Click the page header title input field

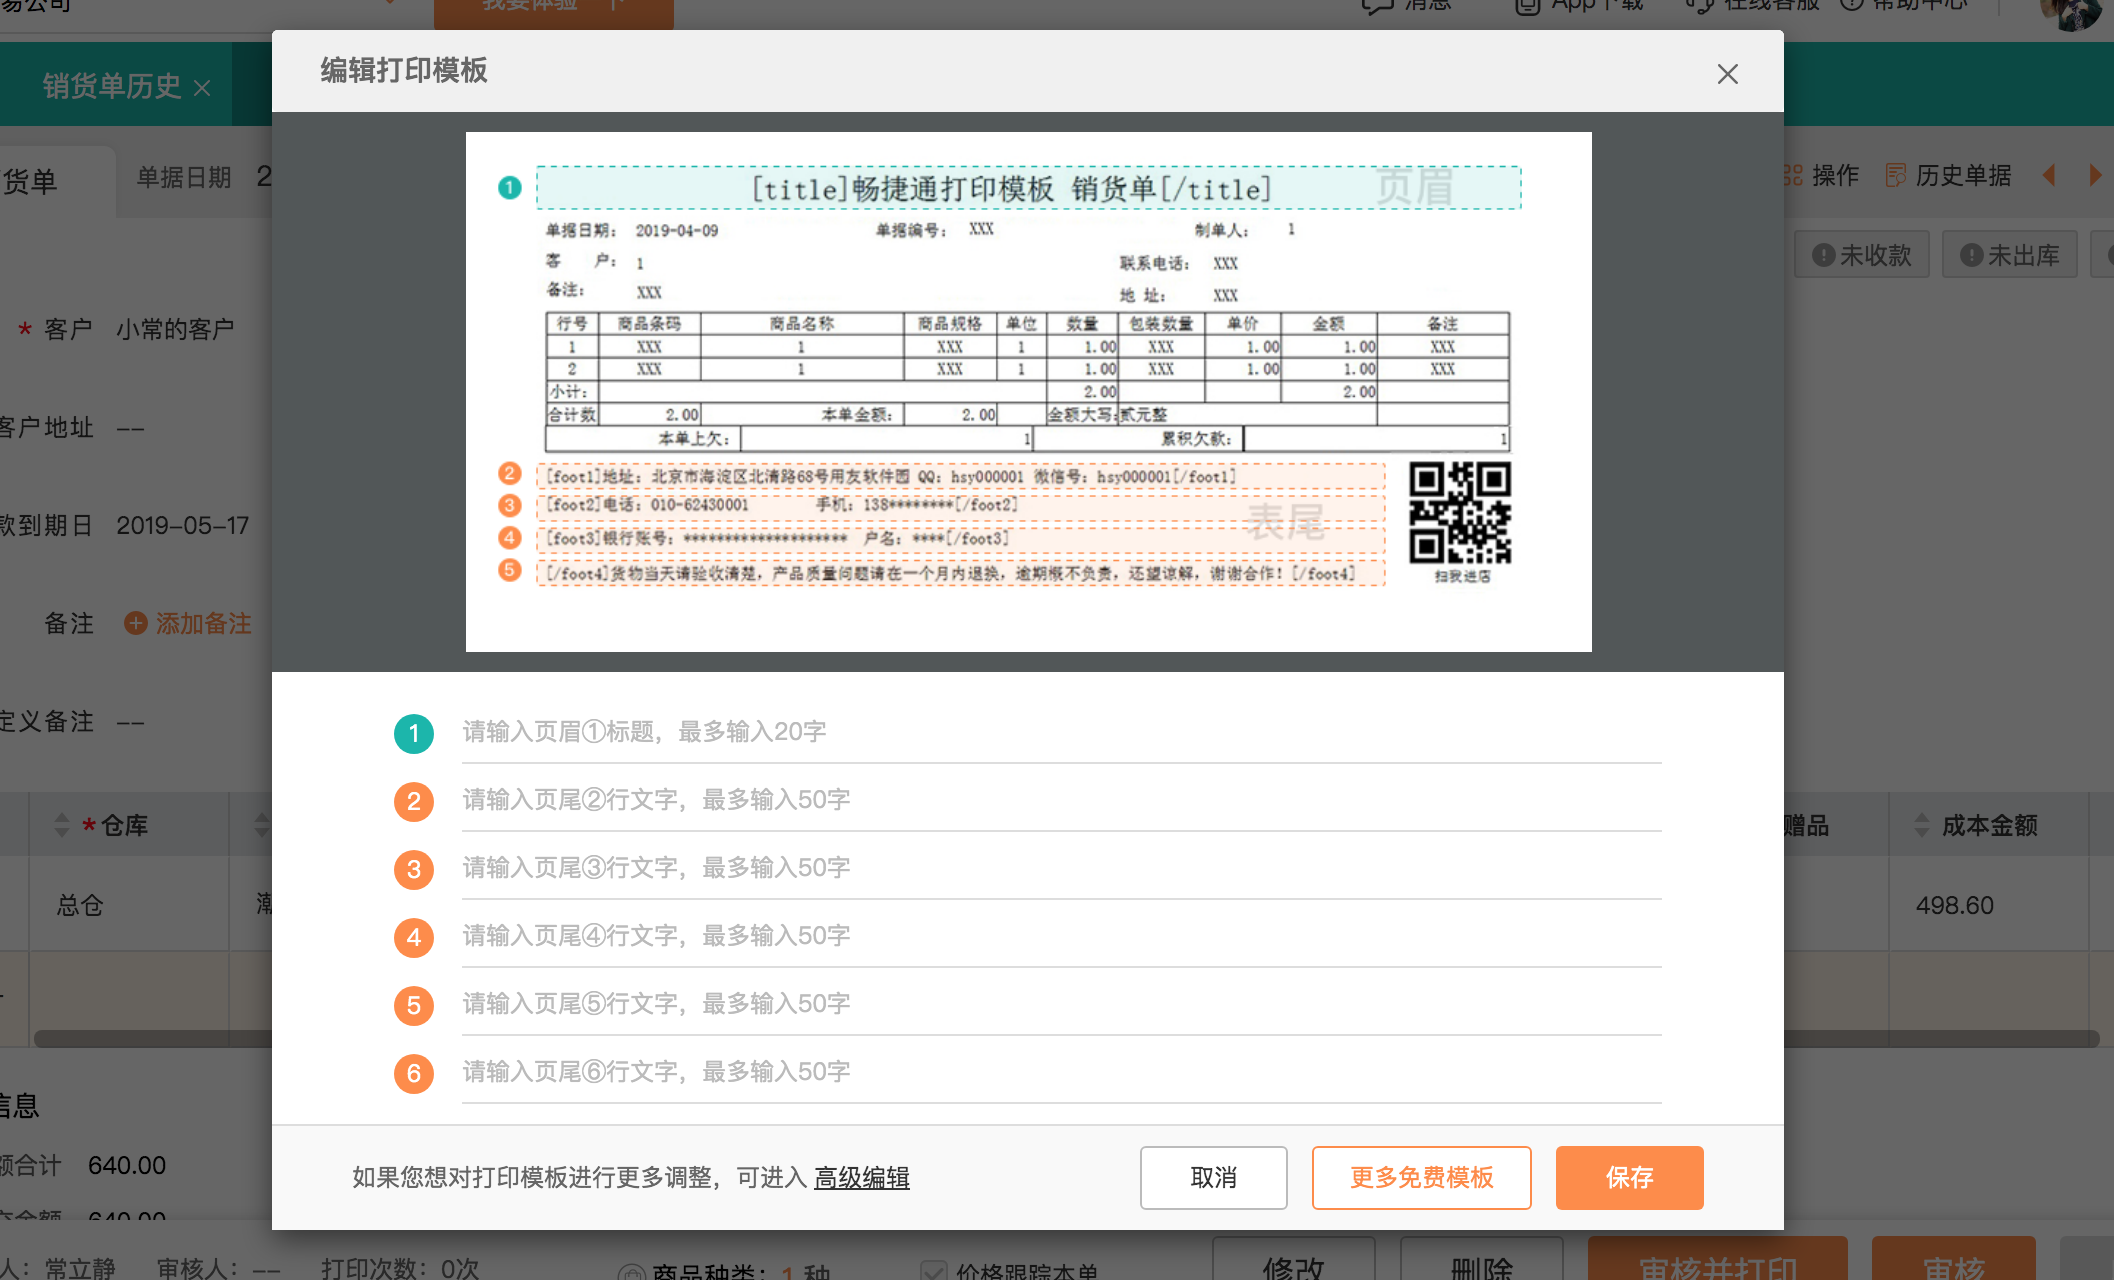pyautogui.click(x=1057, y=732)
